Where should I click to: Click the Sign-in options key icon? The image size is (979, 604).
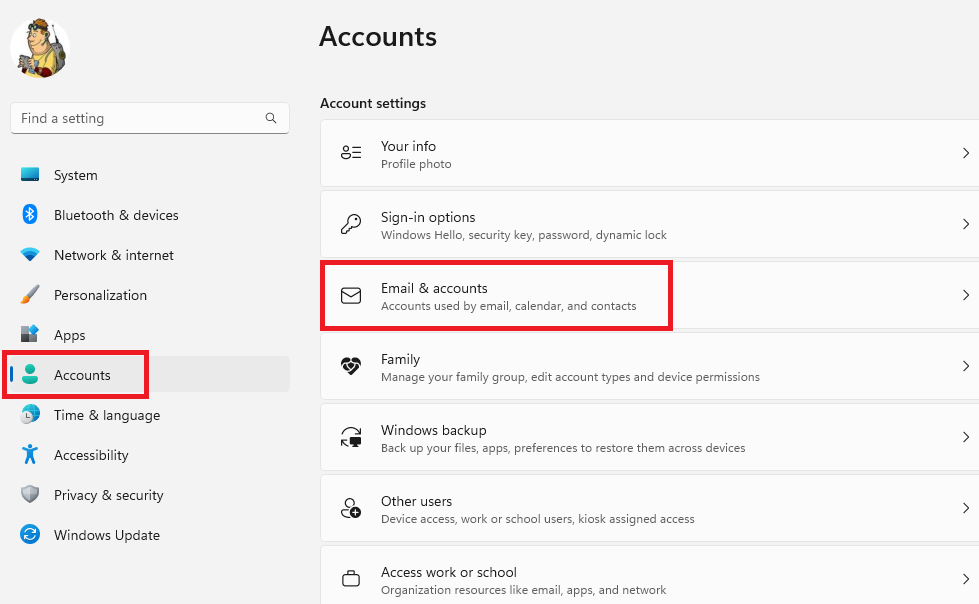point(351,224)
